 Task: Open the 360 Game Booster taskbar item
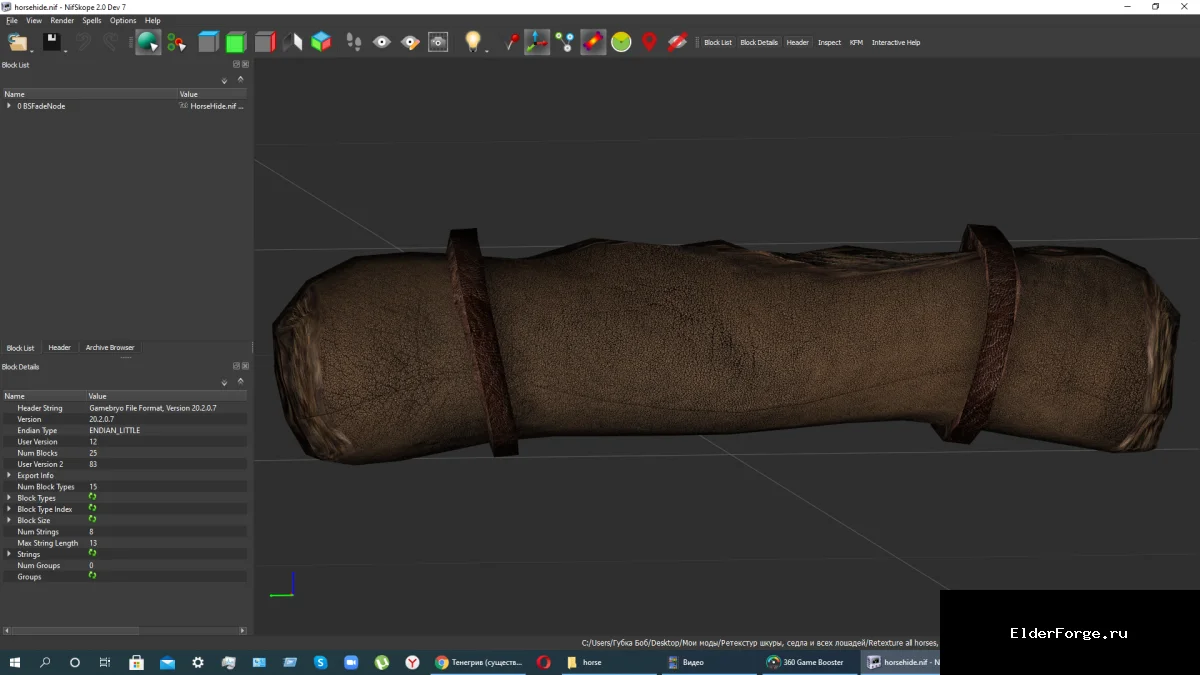[810, 662]
